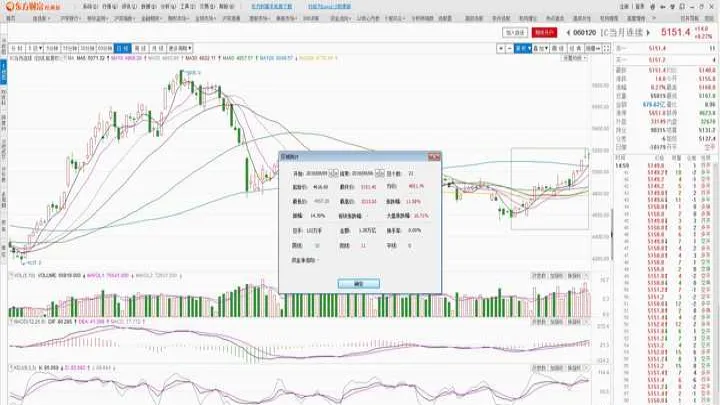Viewport: 720px width, 405px height.
Task: Click the 加入自选 button
Action: [515, 32]
